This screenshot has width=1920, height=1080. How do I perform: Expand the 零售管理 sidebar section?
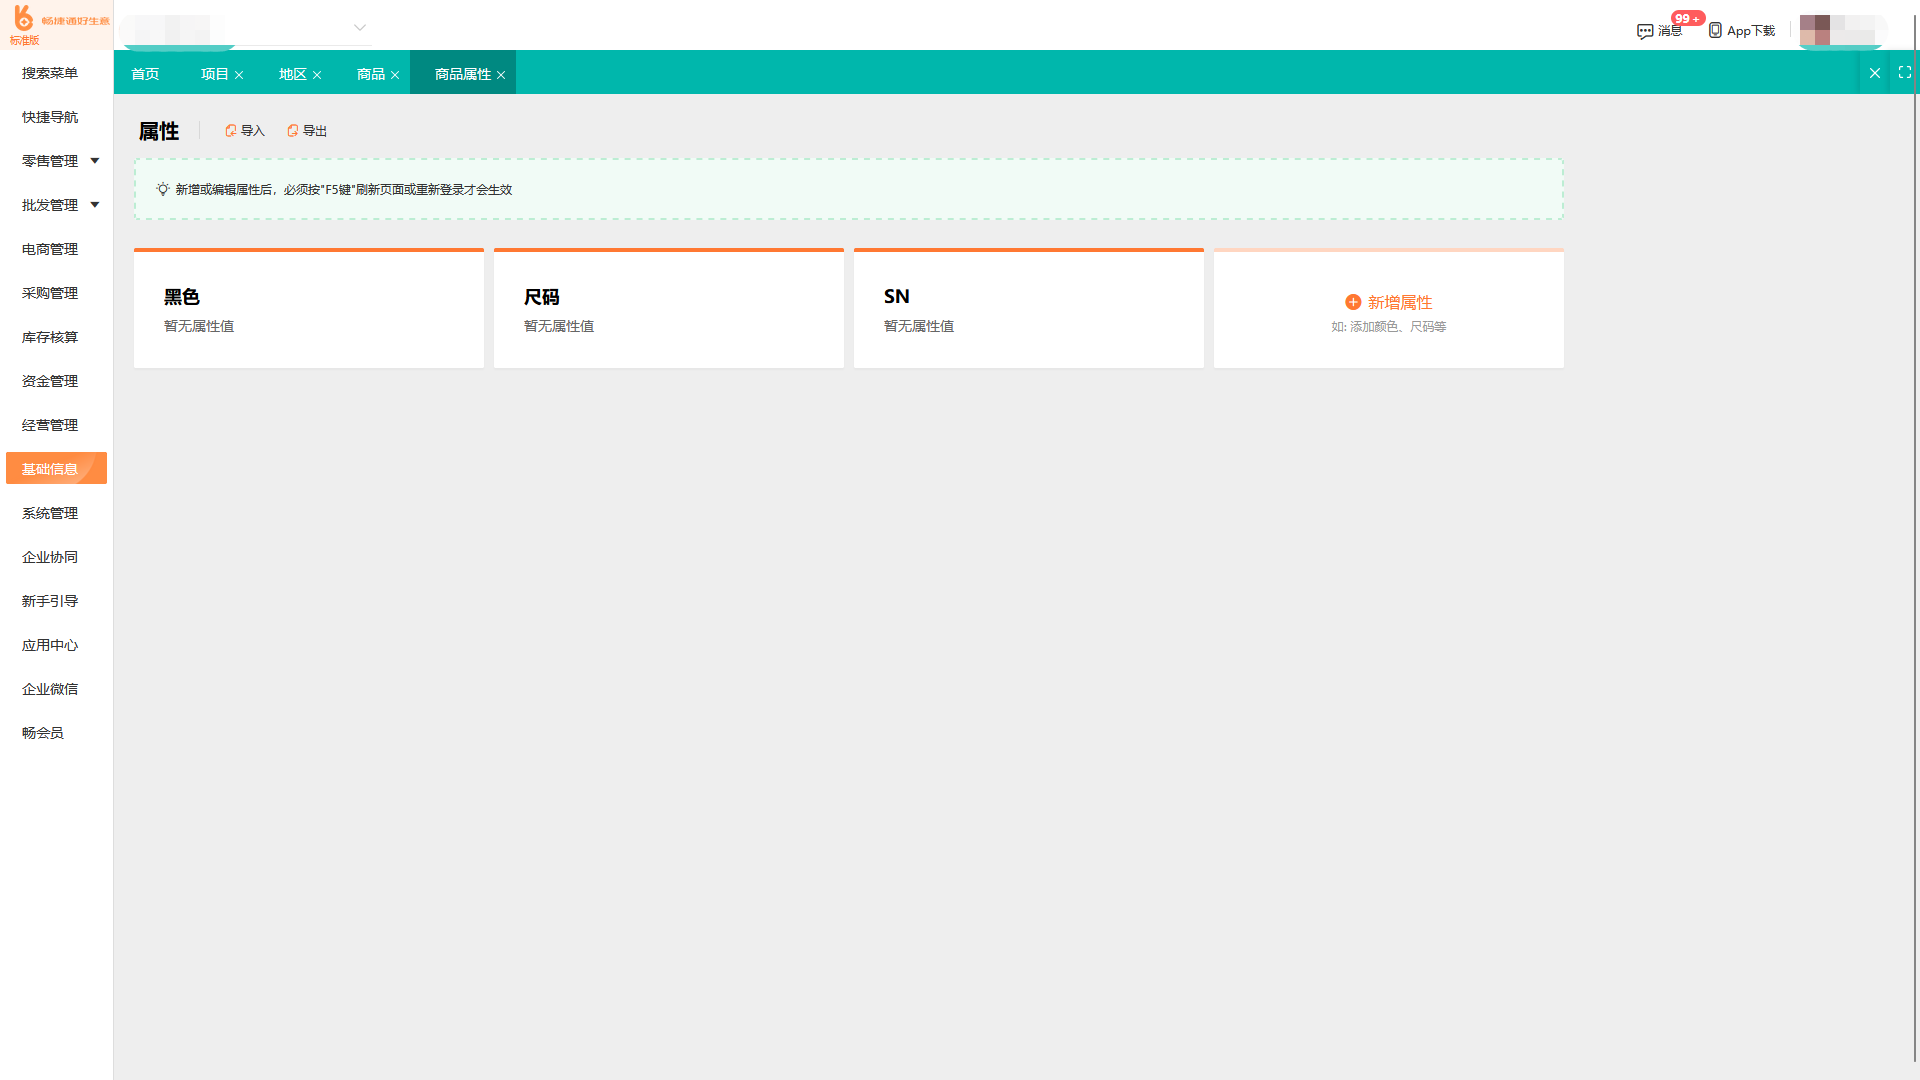55,161
